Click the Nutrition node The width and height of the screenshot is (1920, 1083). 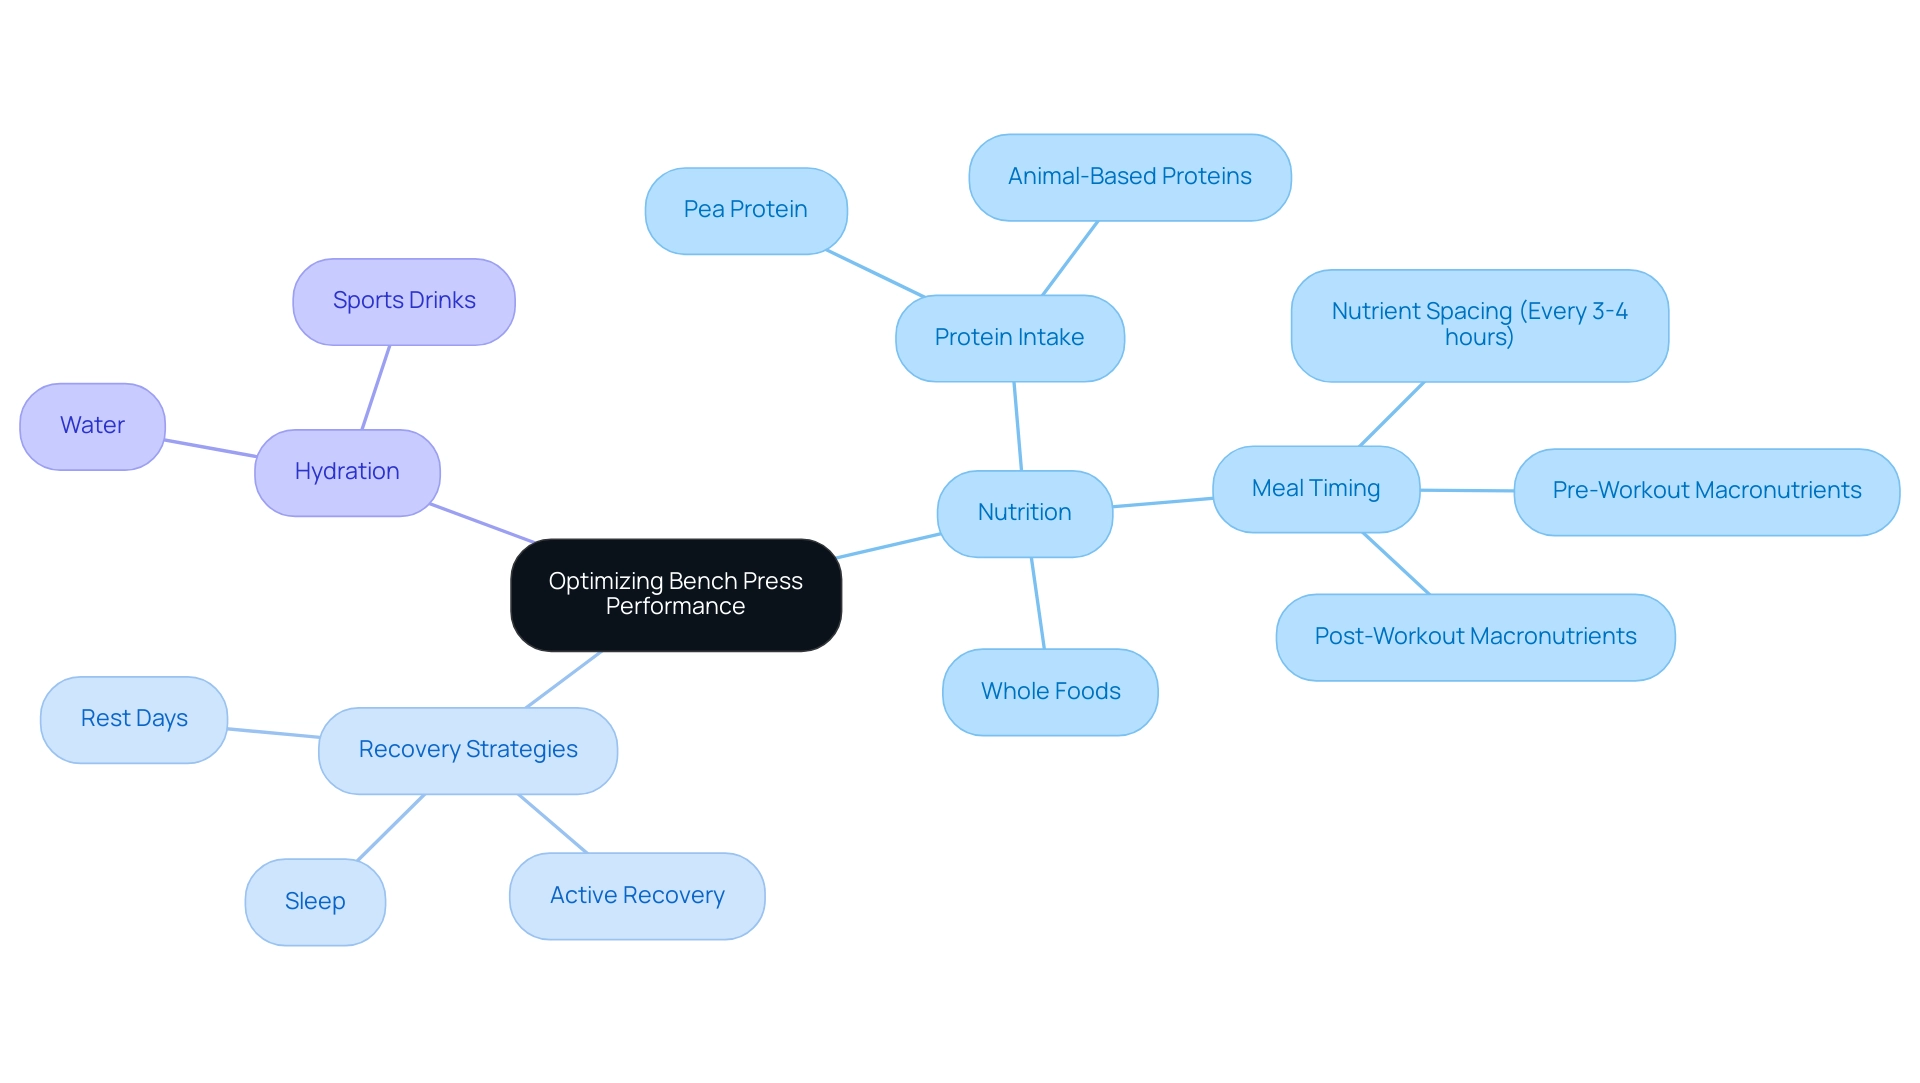click(x=1026, y=513)
